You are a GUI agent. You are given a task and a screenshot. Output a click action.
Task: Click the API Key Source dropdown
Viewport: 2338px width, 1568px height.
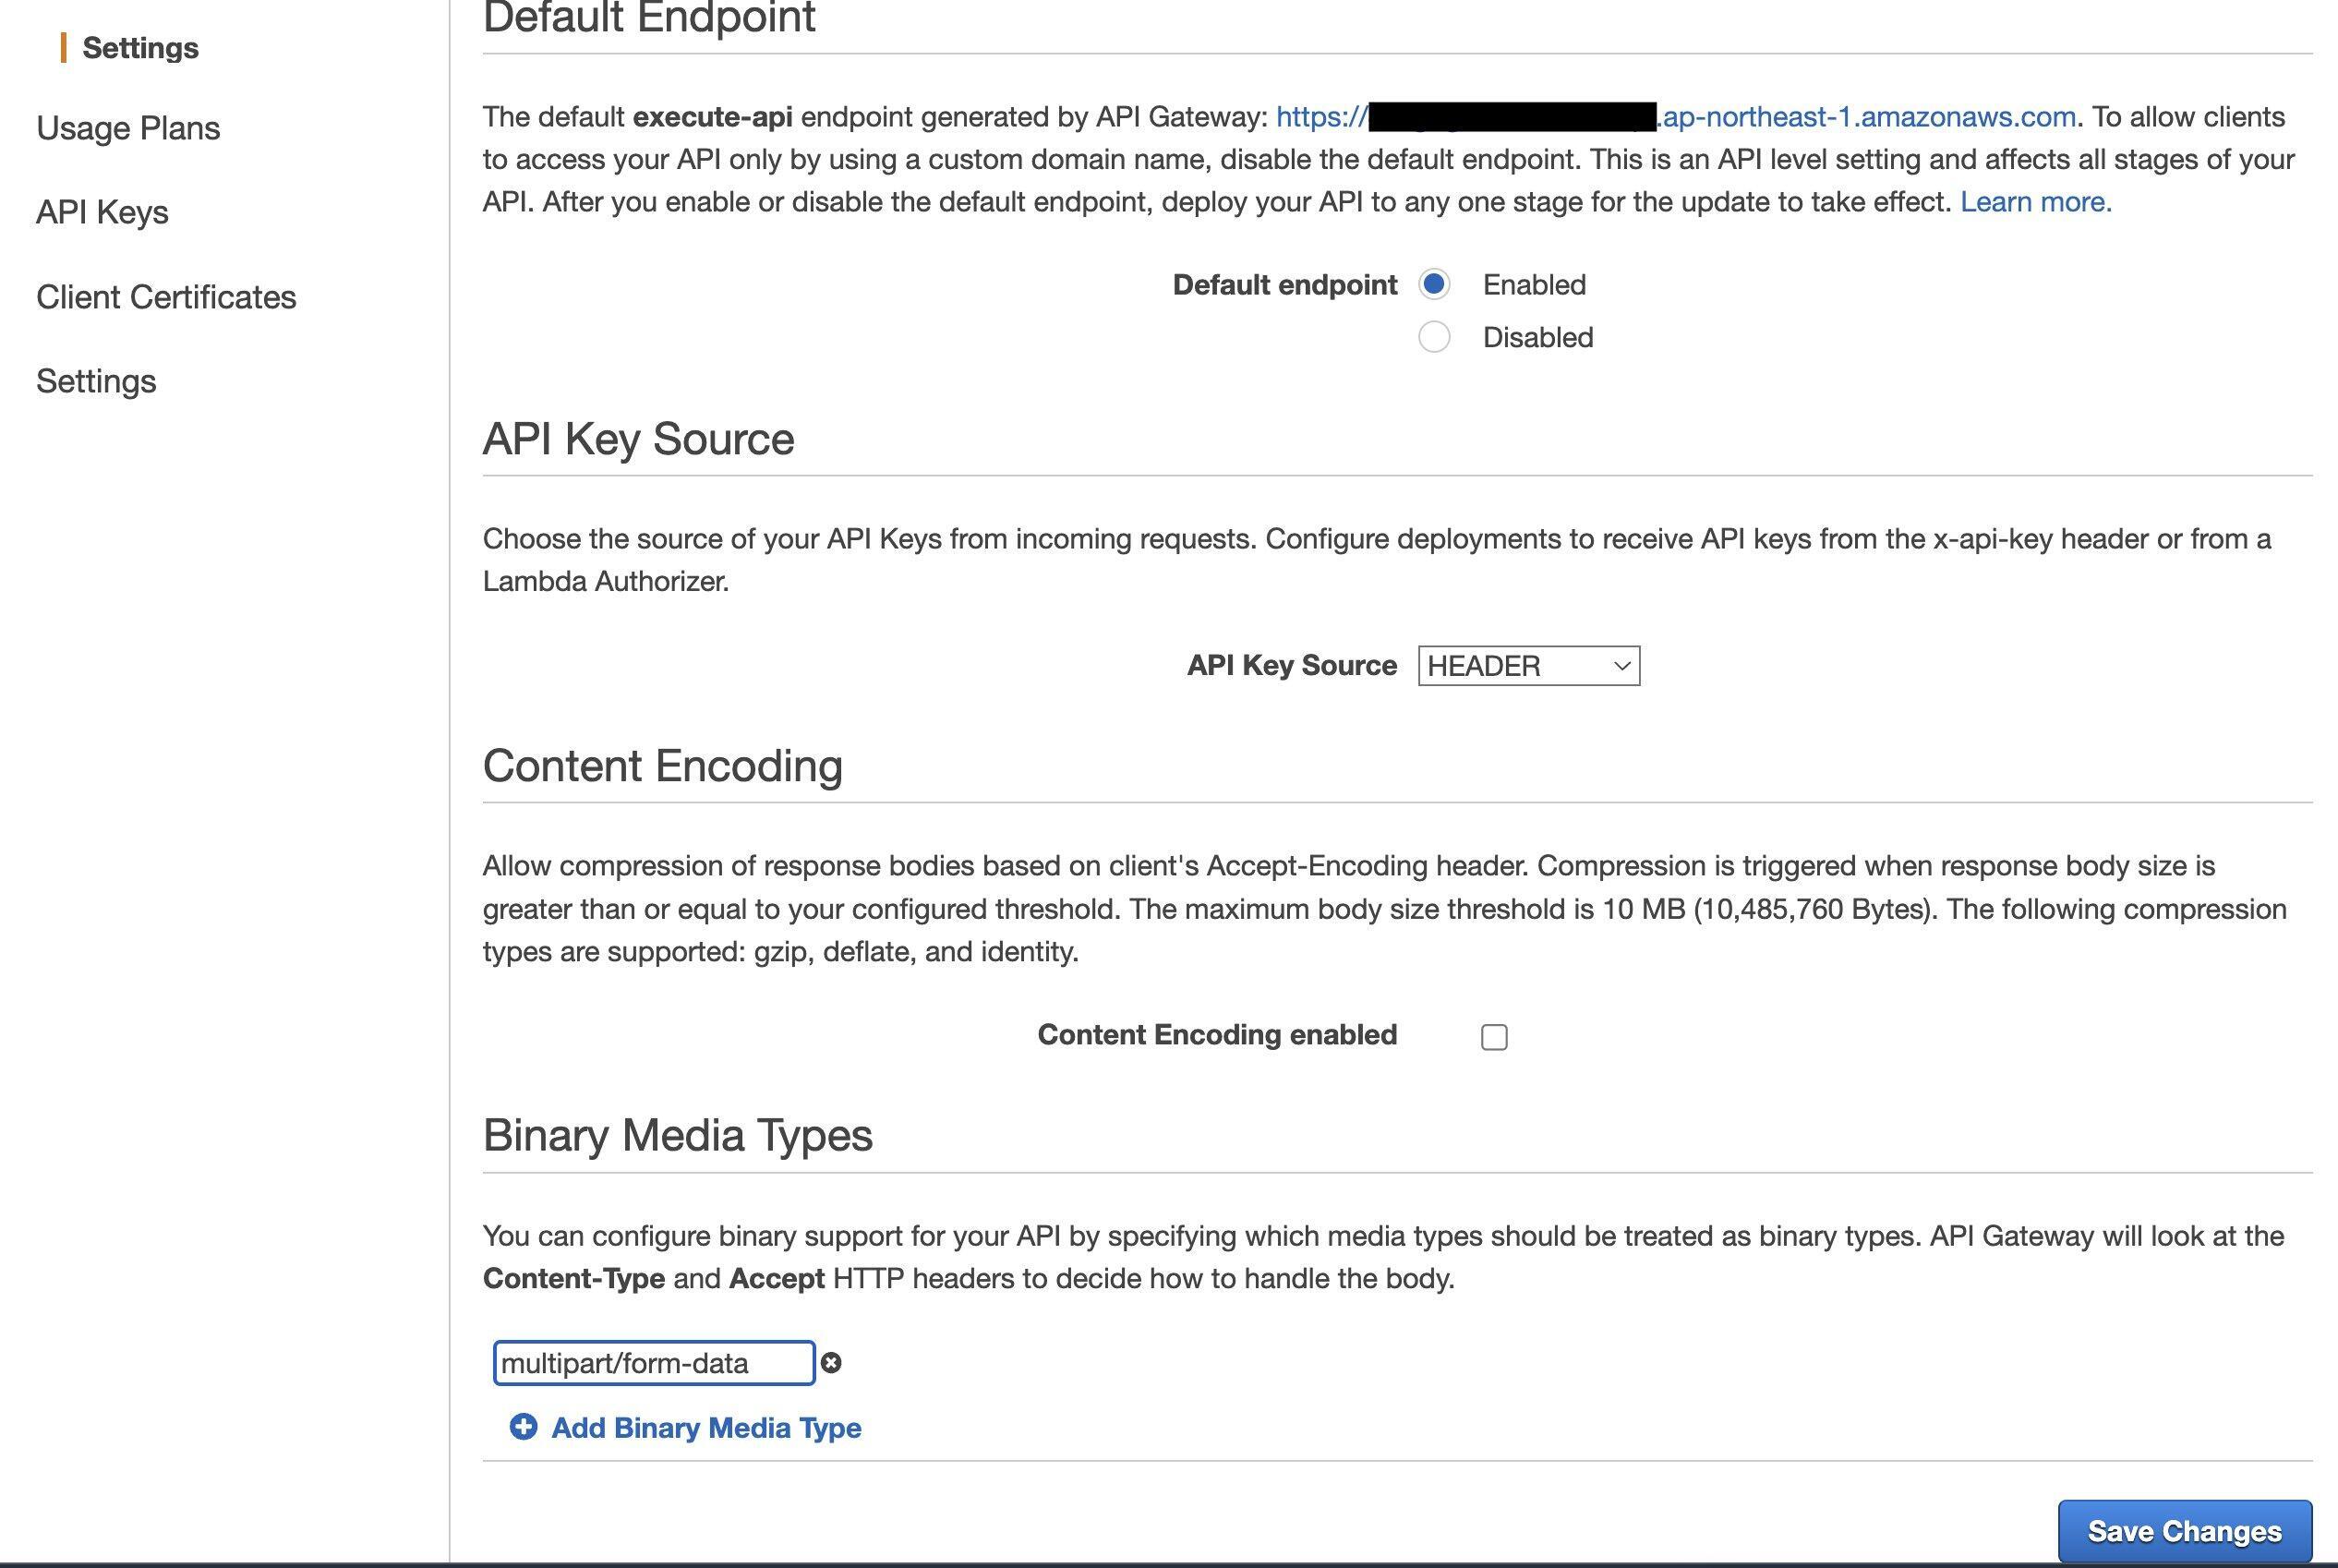click(x=1526, y=663)
